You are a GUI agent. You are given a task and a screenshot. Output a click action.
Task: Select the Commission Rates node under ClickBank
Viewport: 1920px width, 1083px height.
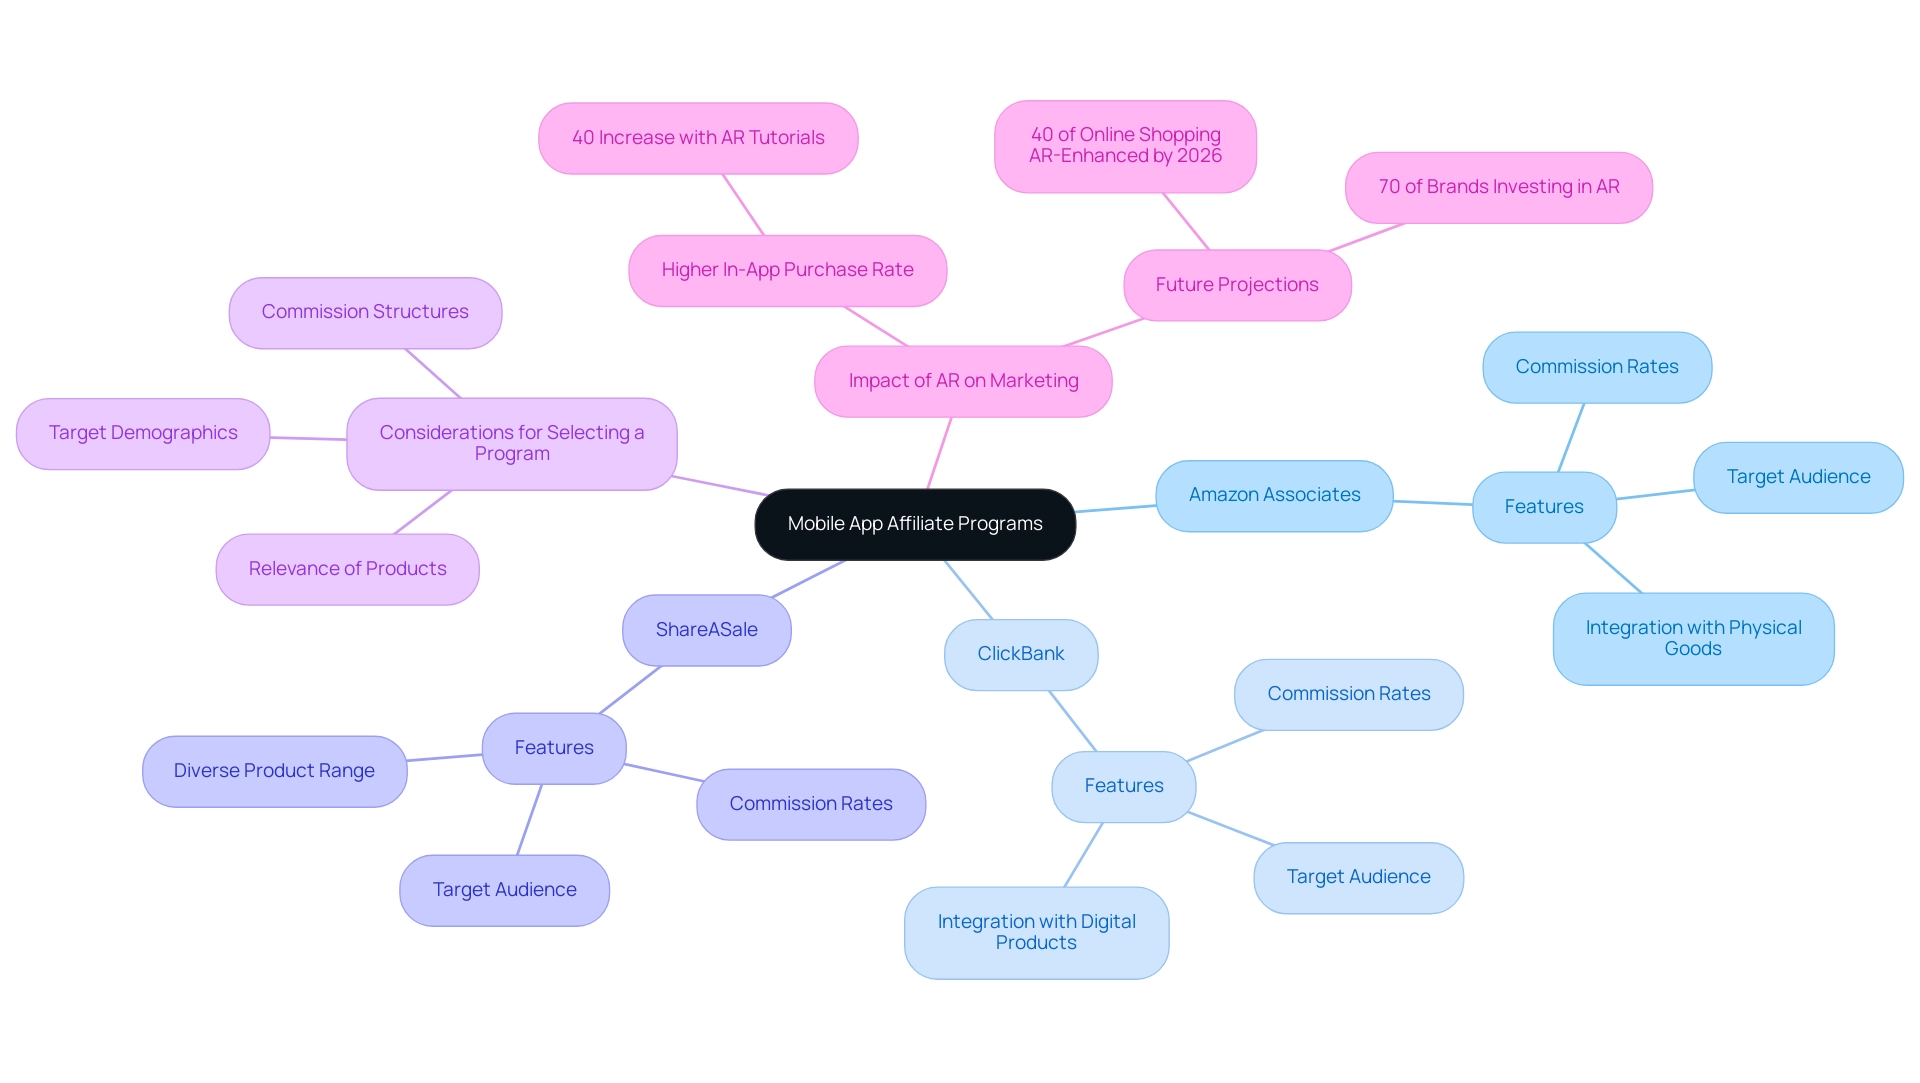click(1350, 691)
